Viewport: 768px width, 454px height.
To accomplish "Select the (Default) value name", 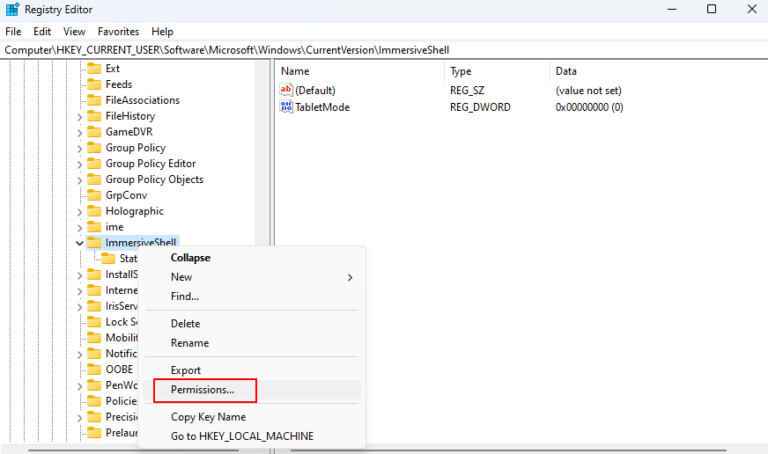I will [x=315, y=90].
